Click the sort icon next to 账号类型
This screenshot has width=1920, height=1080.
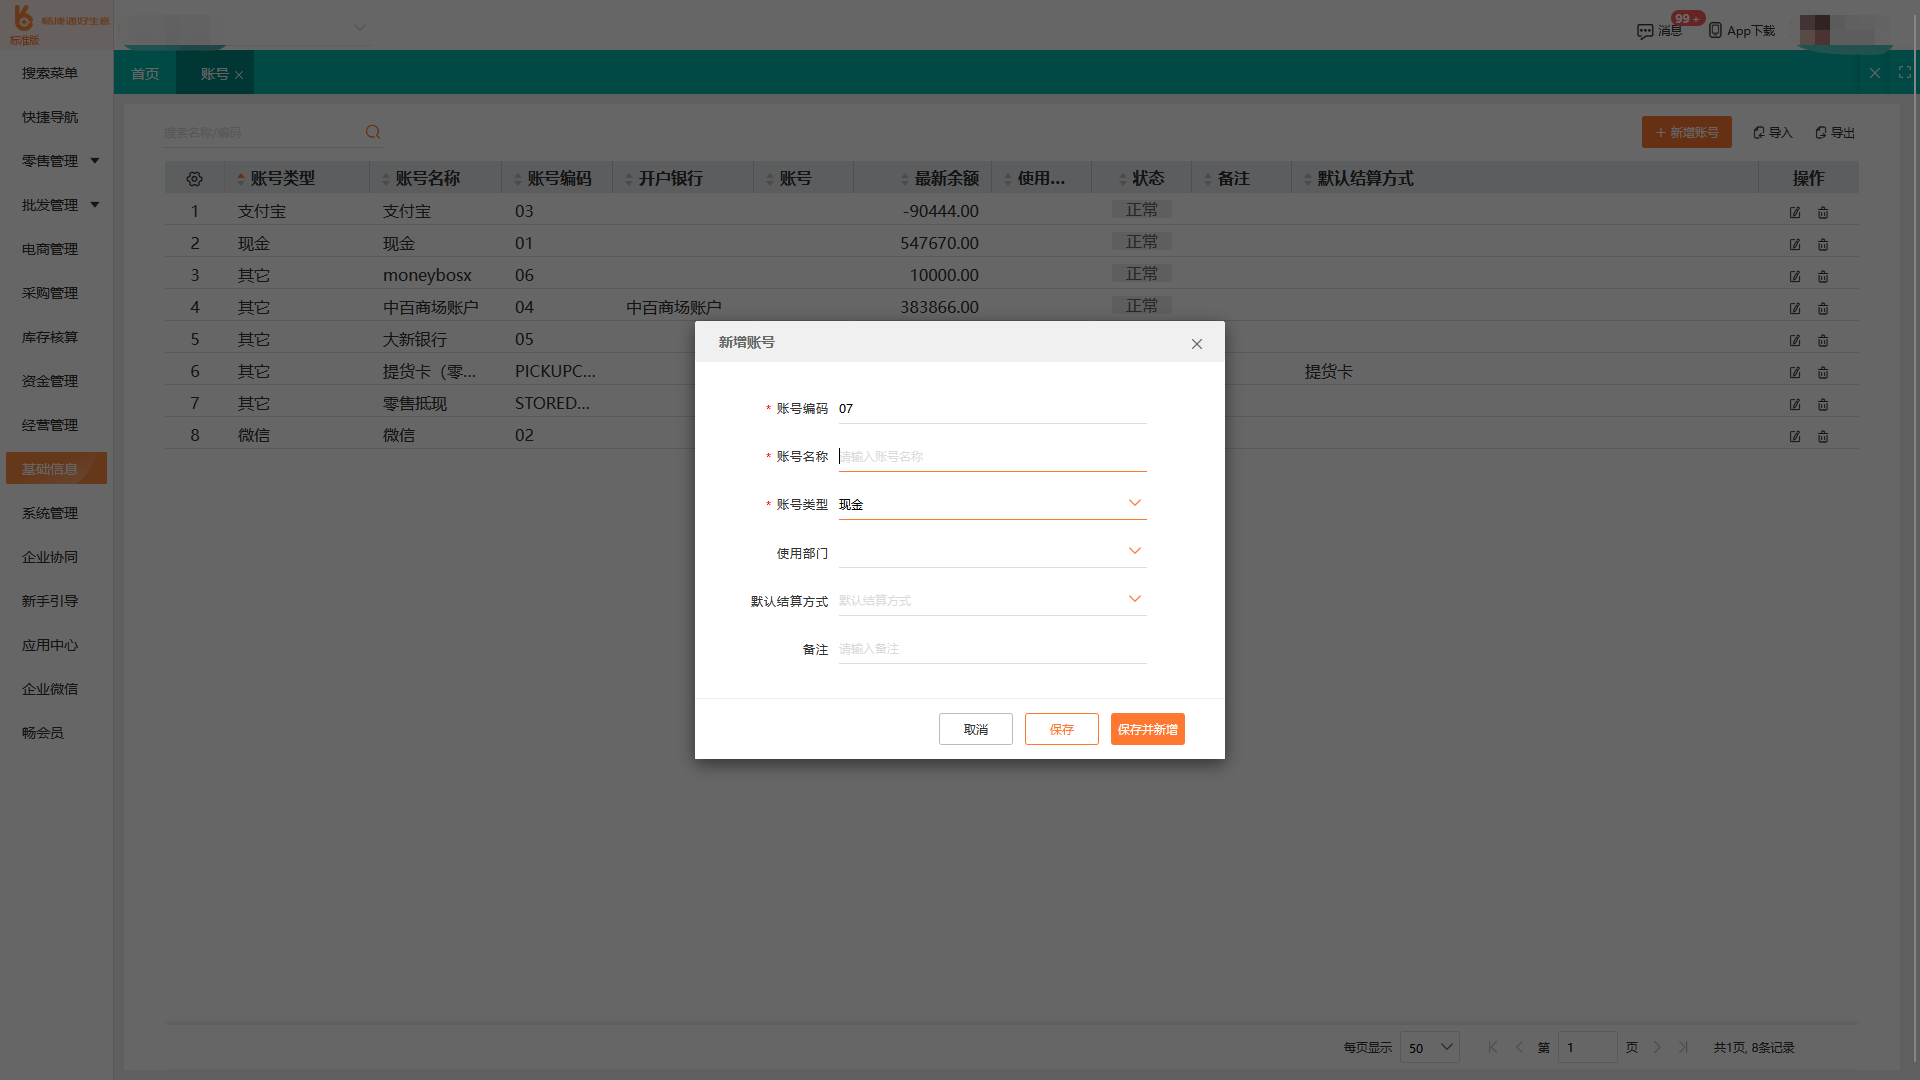241,178
